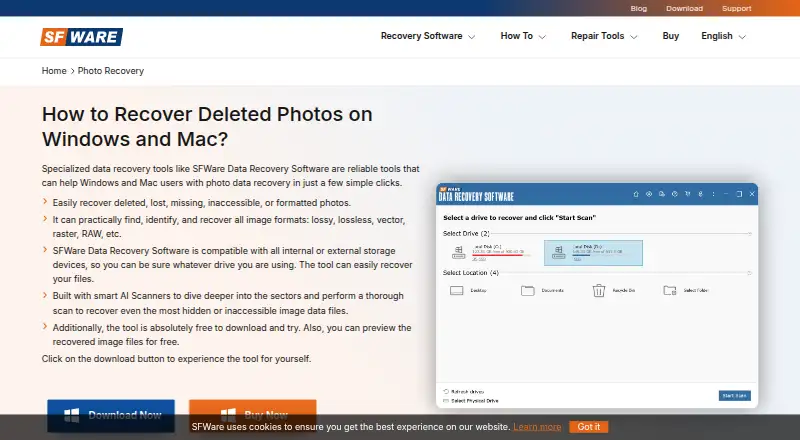Click the bullet starting "Additionally, the tool is absolutely free"
Image resolution: width=800 pixels, height=440 pixels.
[232, 335]
